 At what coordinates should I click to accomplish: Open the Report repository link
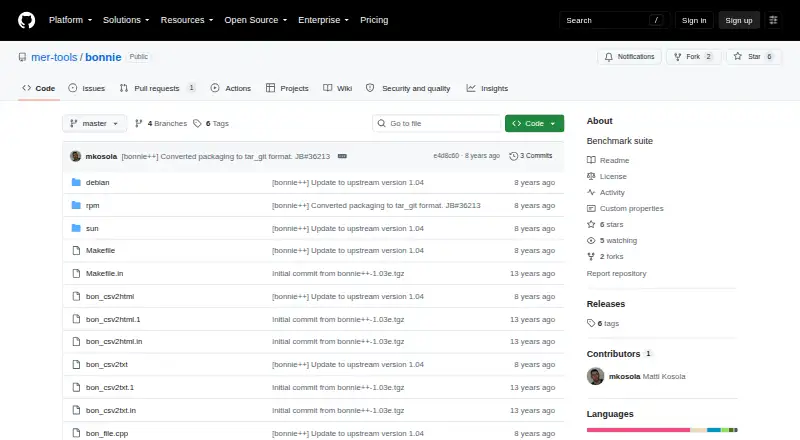616,274
